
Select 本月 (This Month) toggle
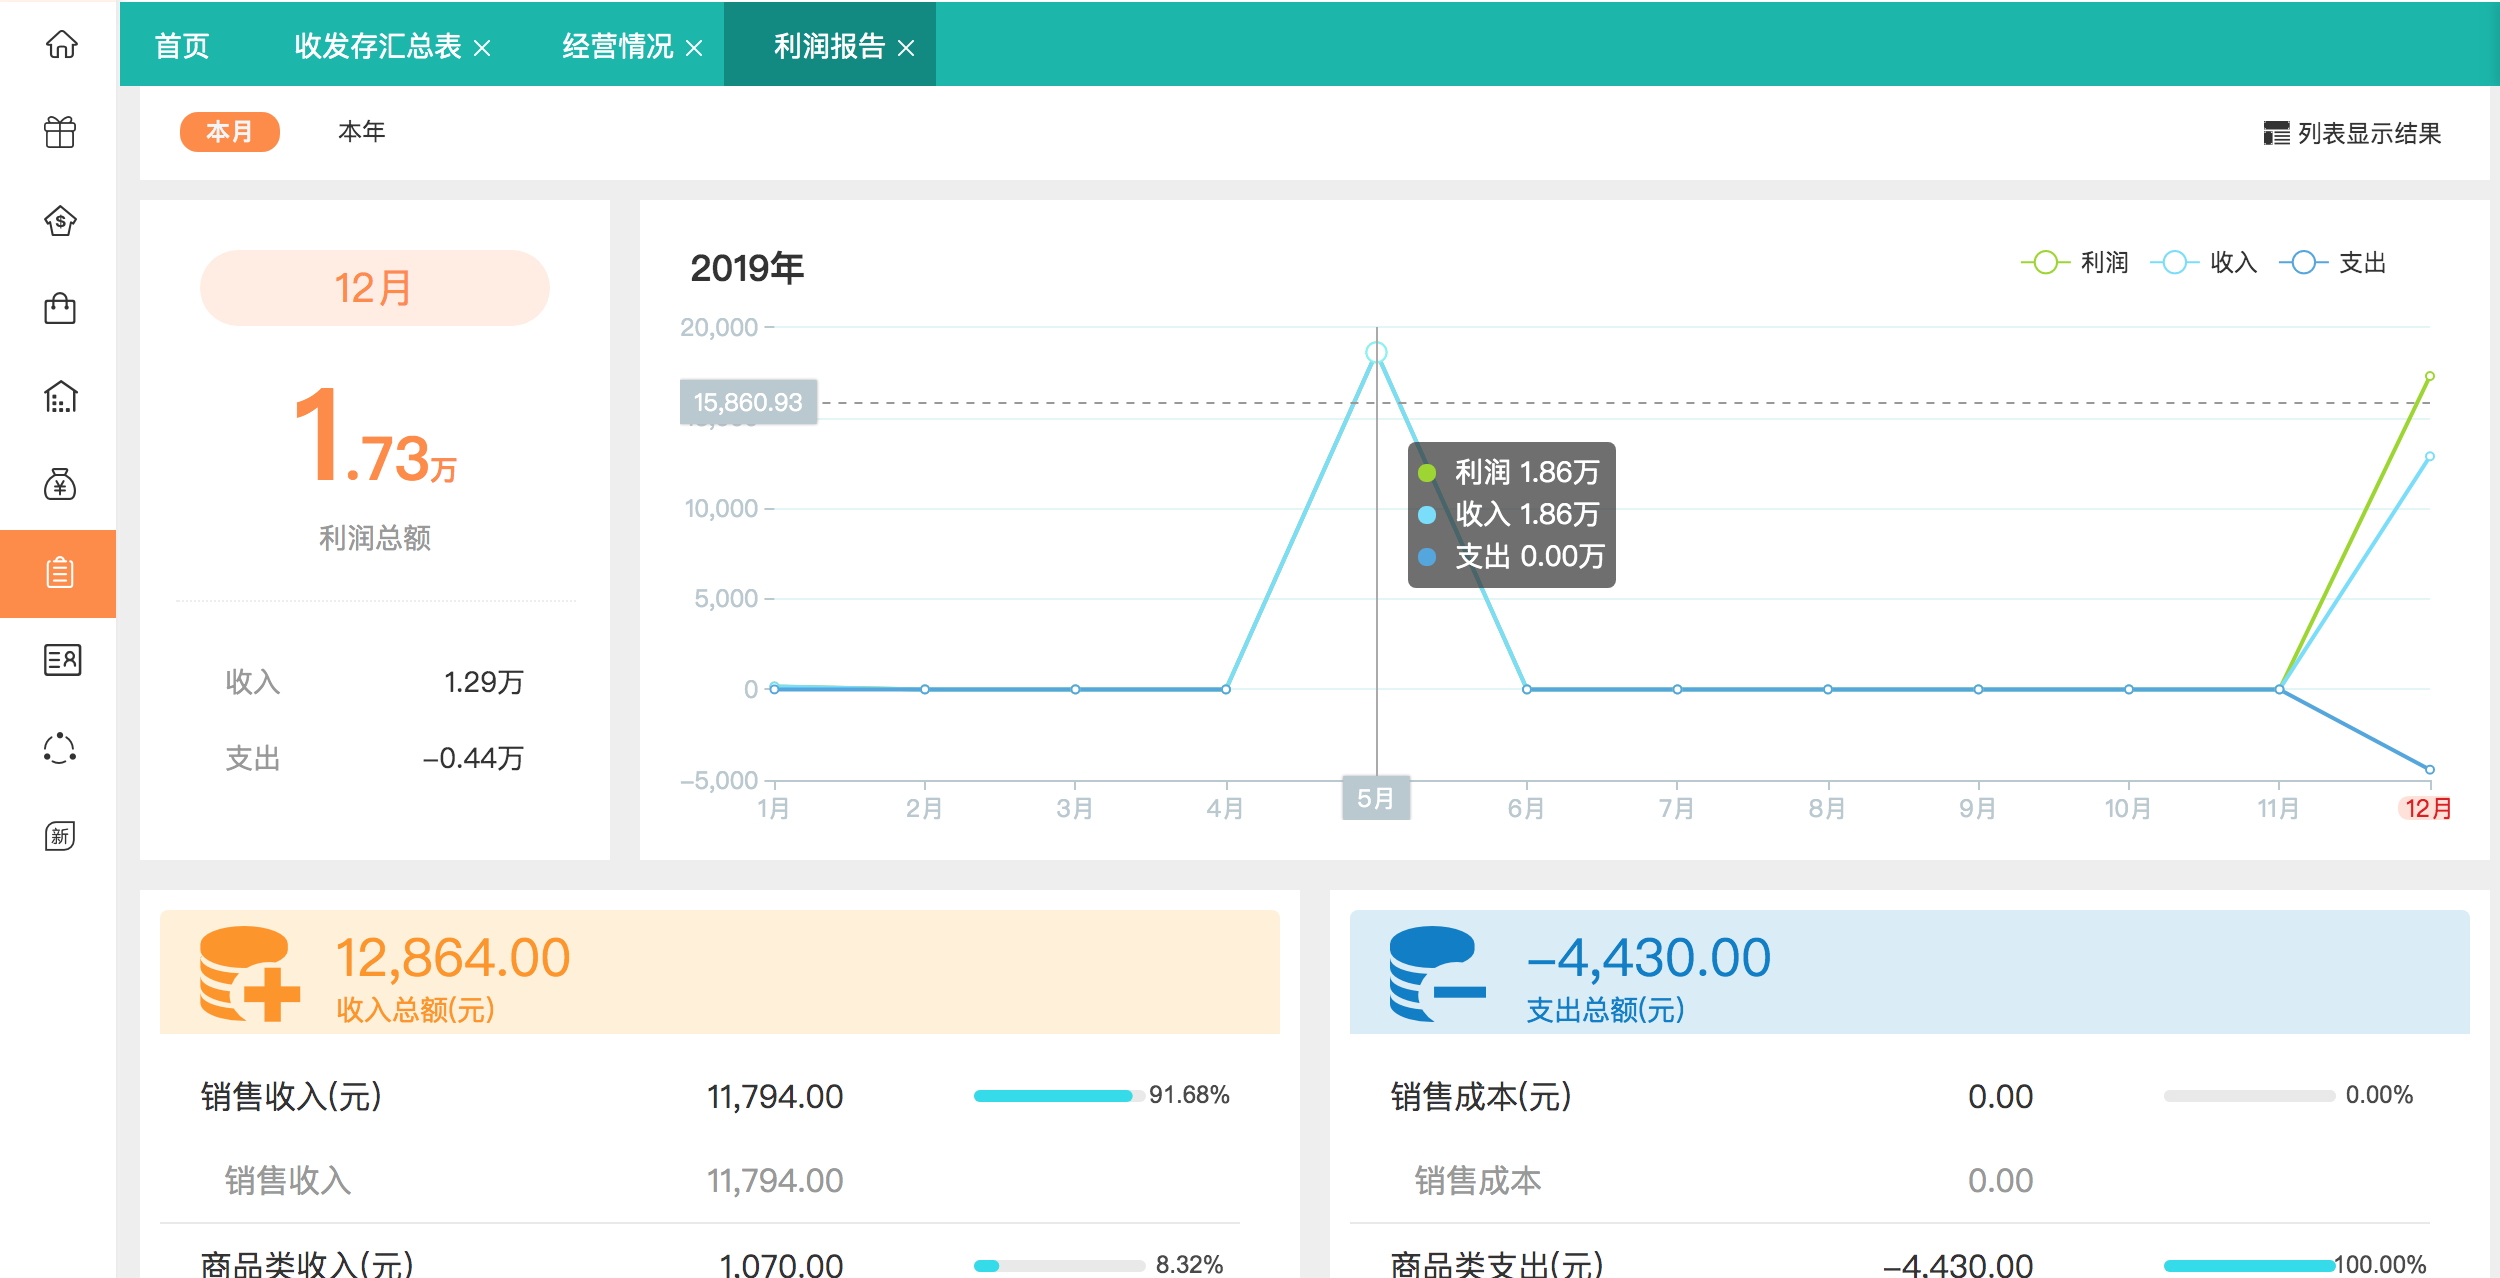point(227,130)
